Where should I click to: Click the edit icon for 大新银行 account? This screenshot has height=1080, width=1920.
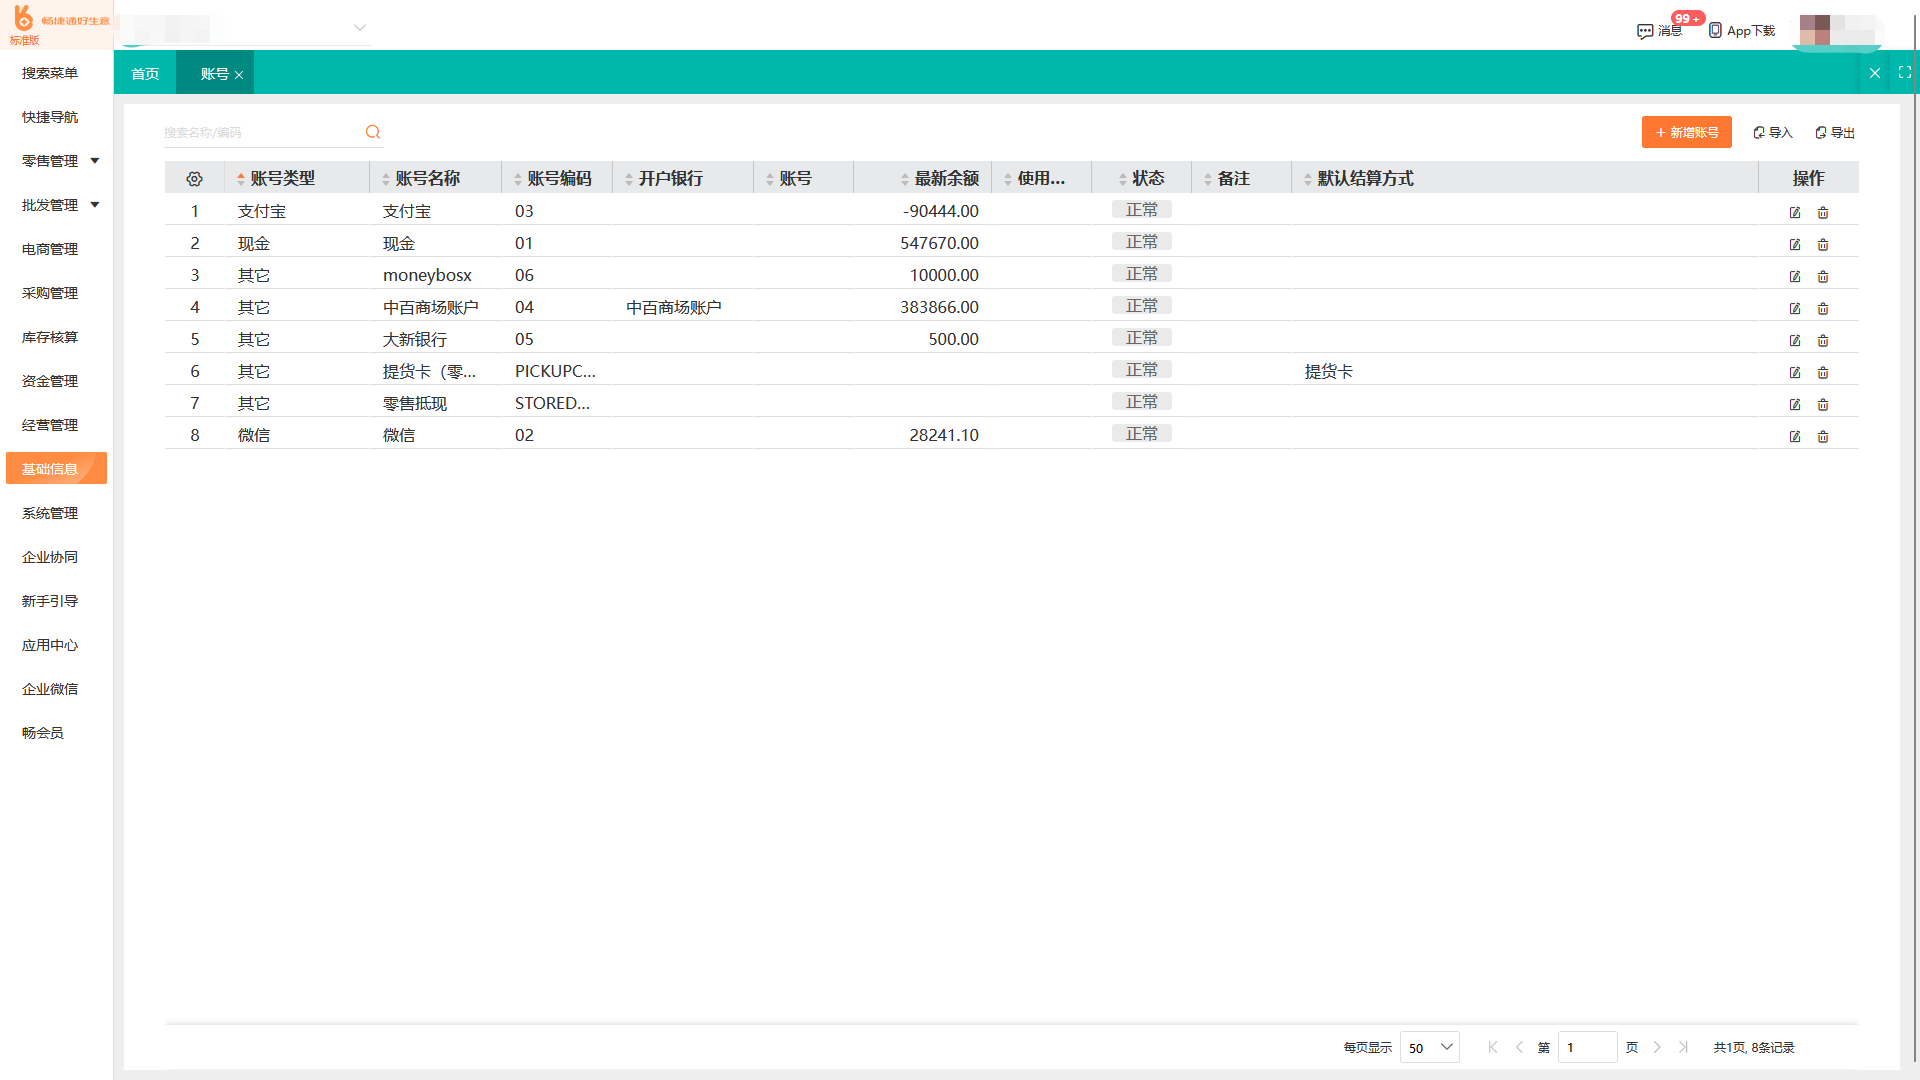(1795, 339)
